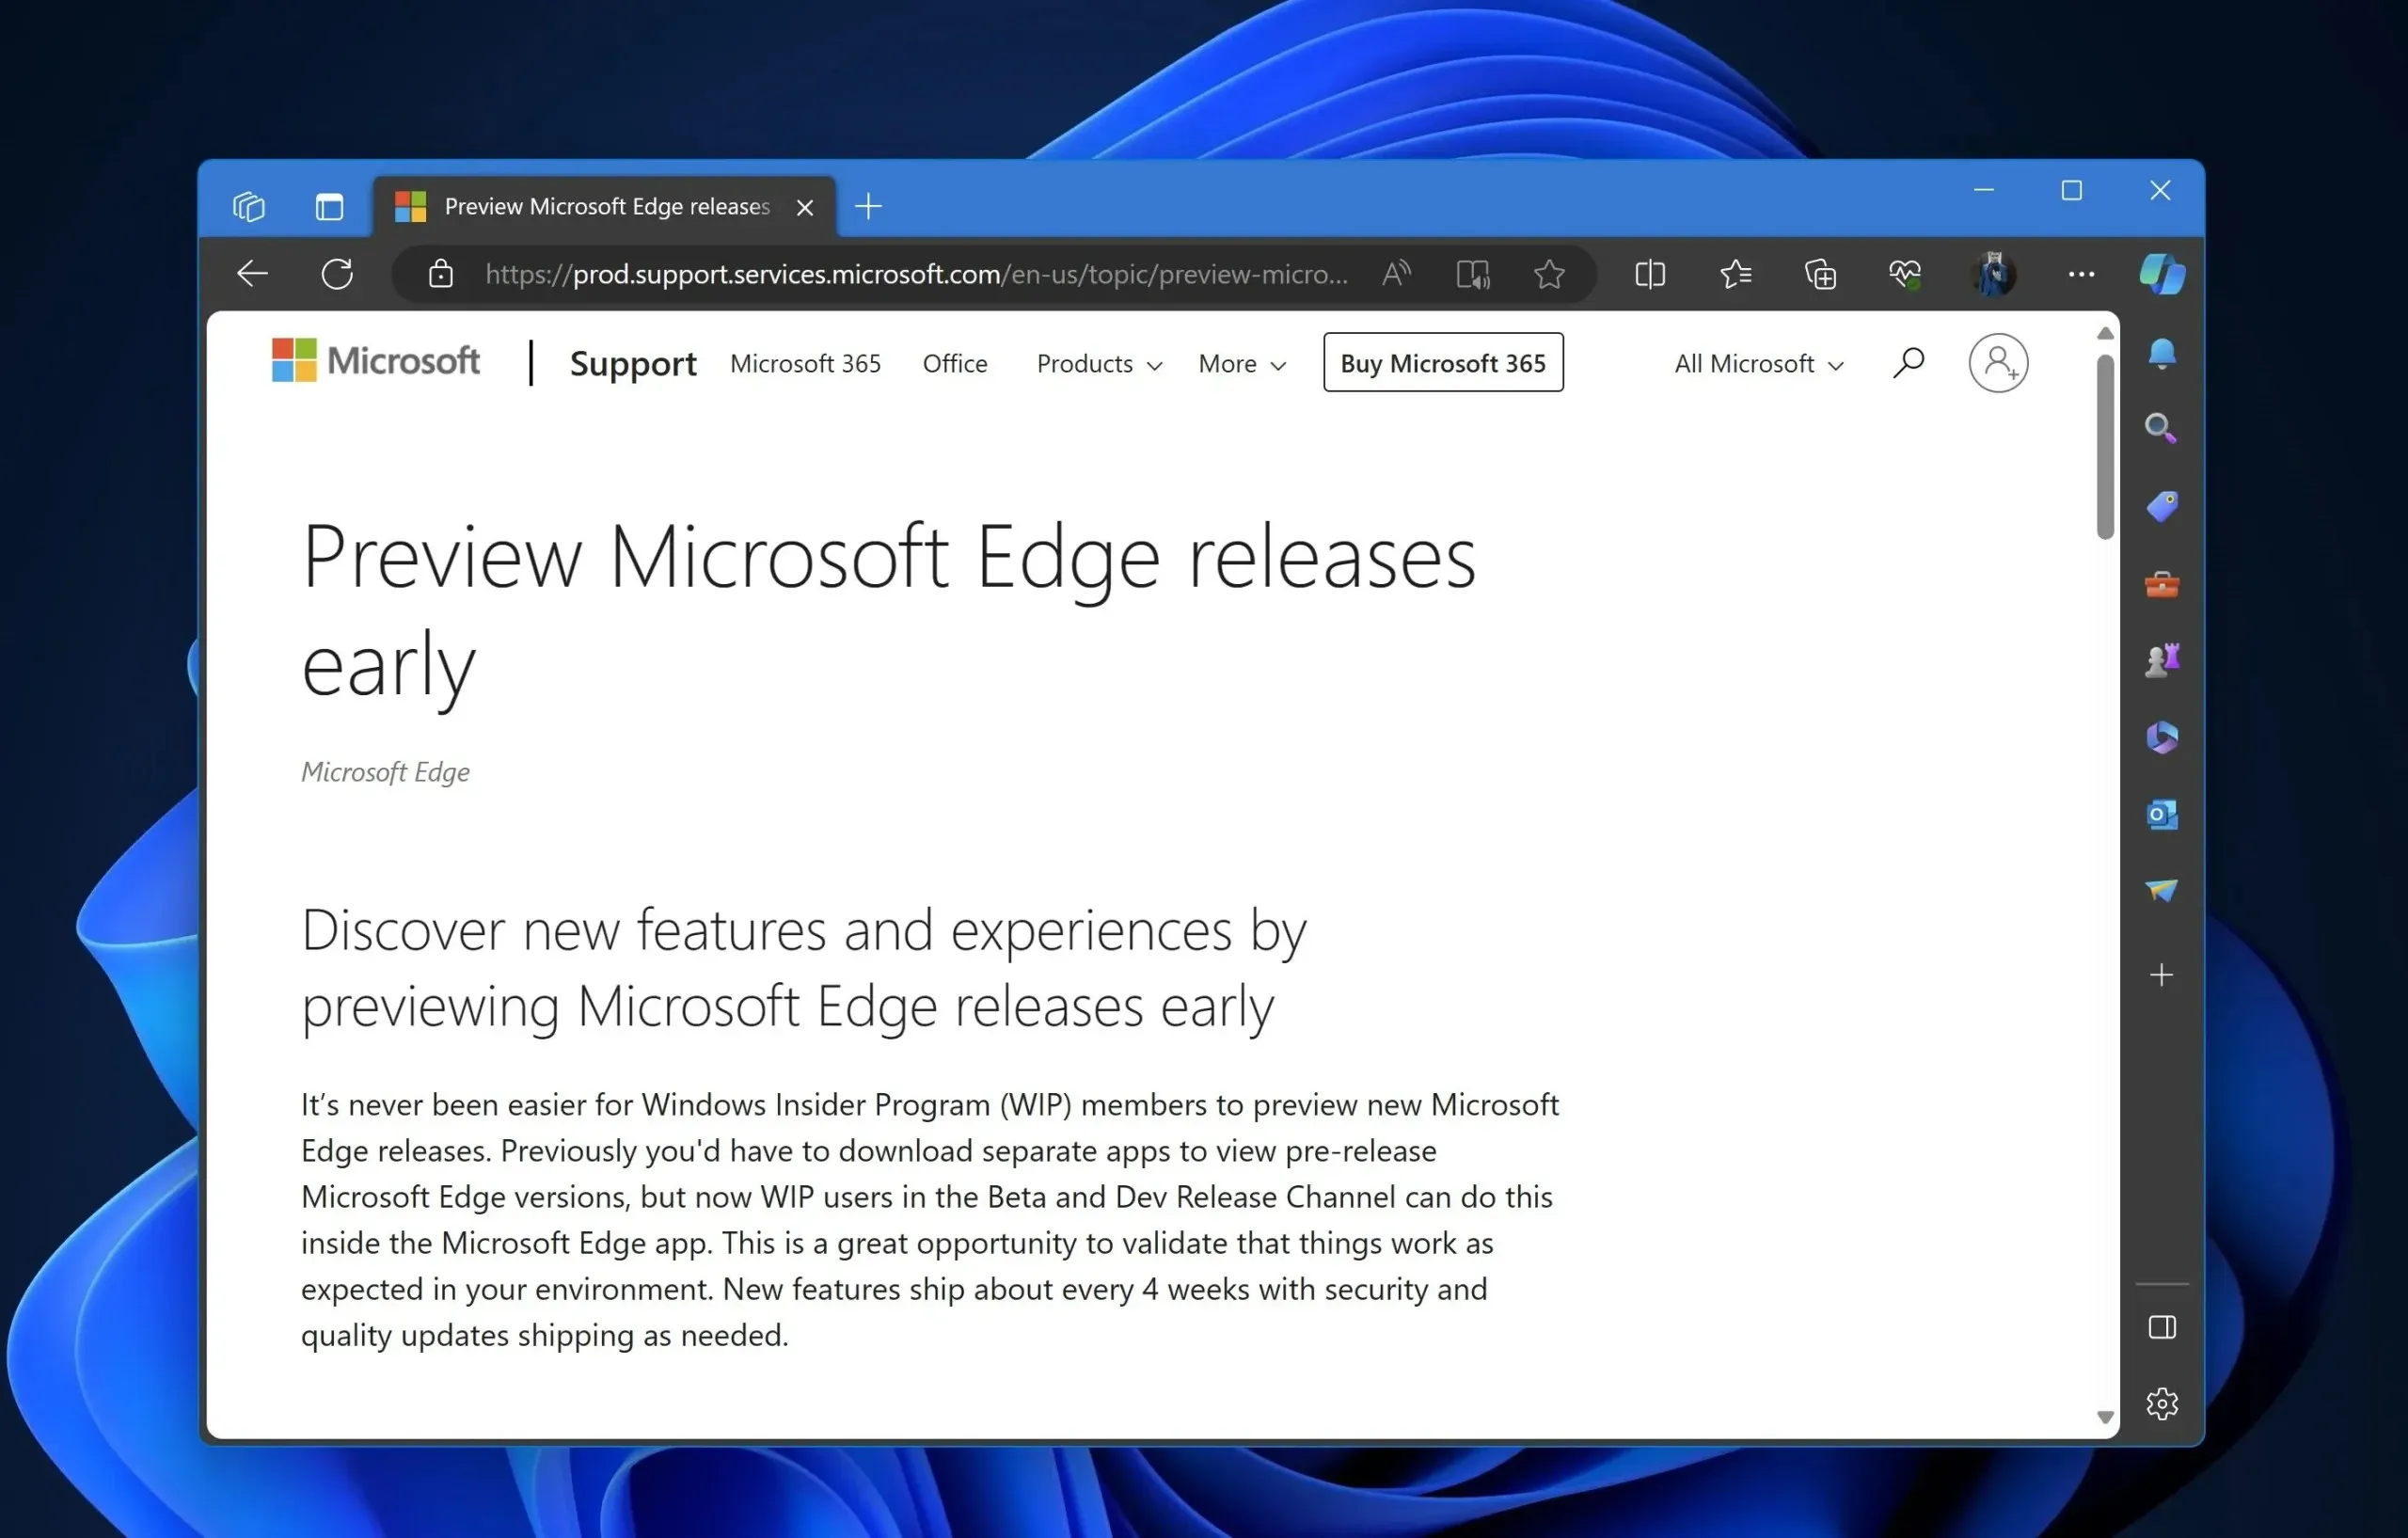Open sidebar Search tool
Viewport: 2408px width, 1538px height.
click(2162, 429)
